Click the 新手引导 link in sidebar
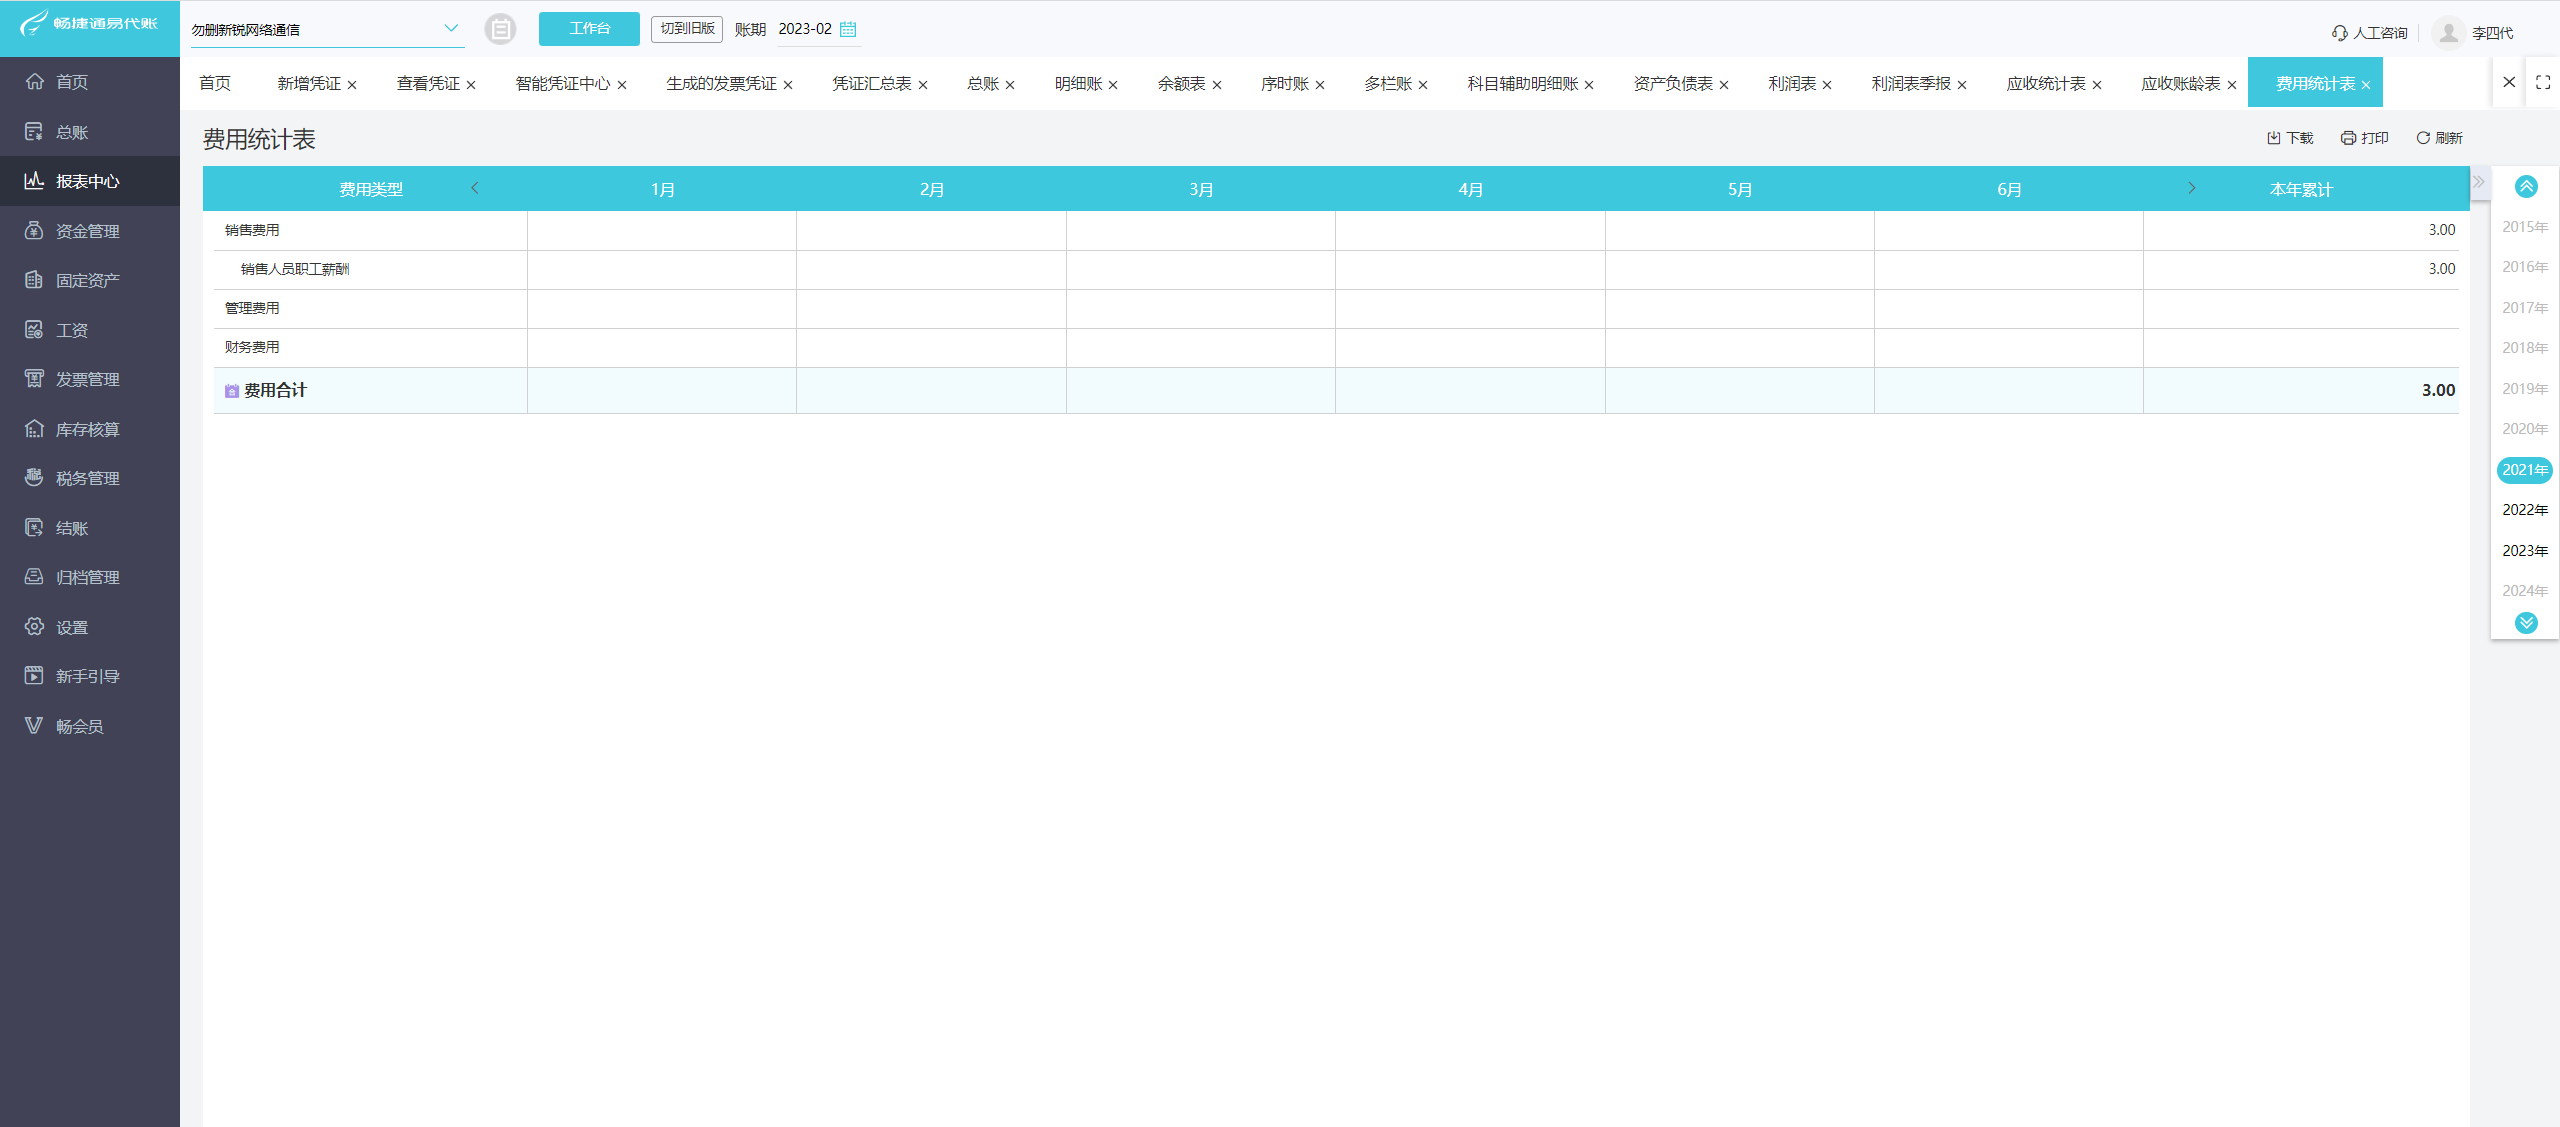This screenshot has height=1127, width=2560. (88, 675)
